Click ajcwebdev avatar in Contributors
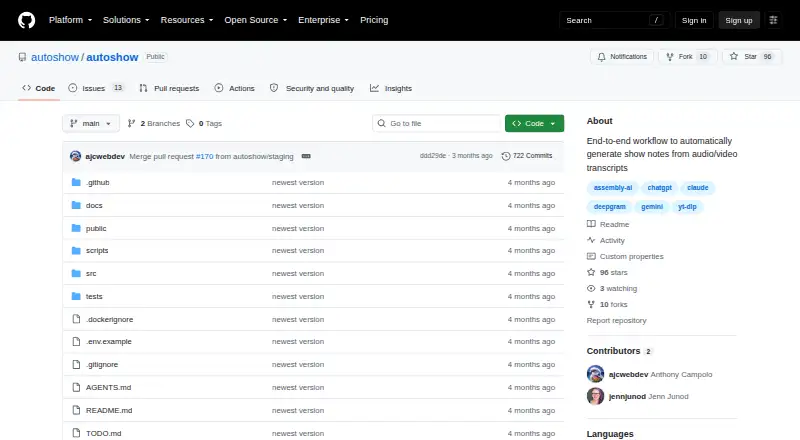The image size is (800, 440). coord(595,374)
